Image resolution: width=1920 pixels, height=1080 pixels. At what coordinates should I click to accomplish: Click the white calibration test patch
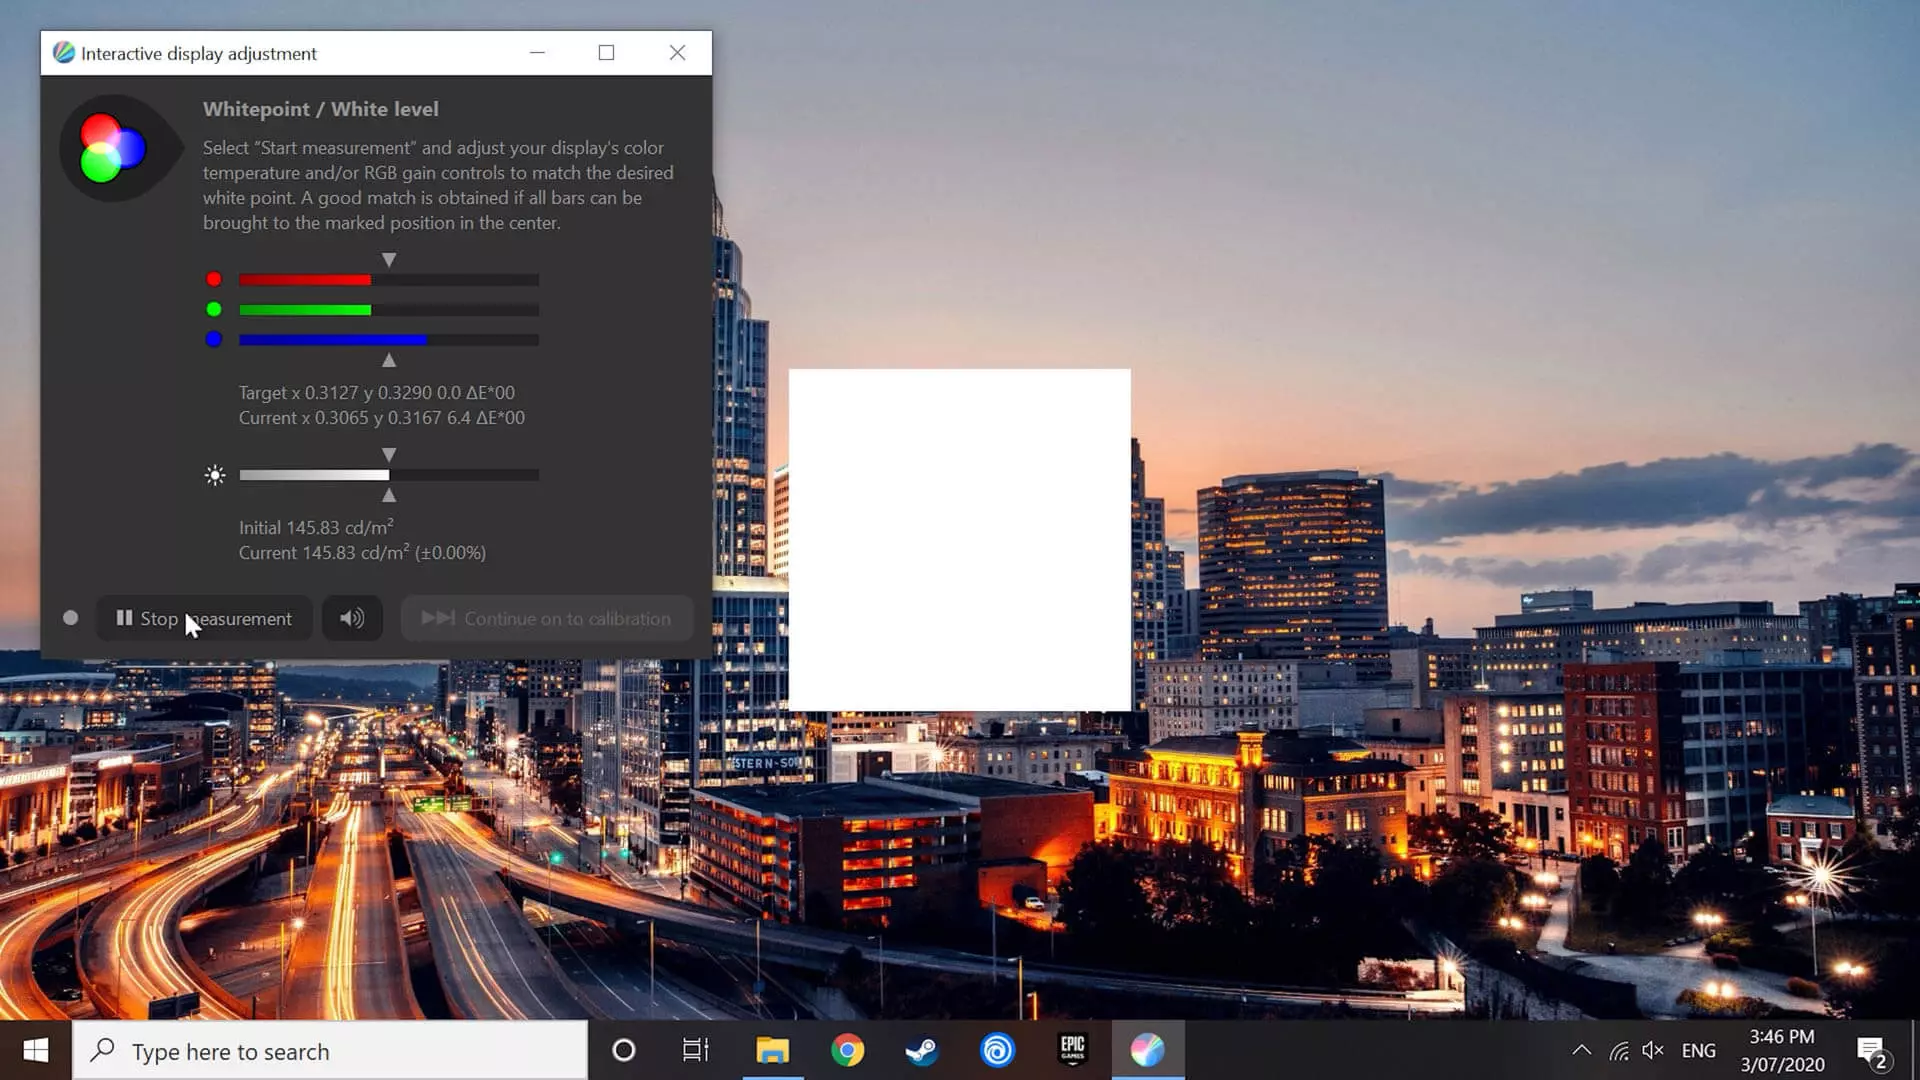pos(959,539)
